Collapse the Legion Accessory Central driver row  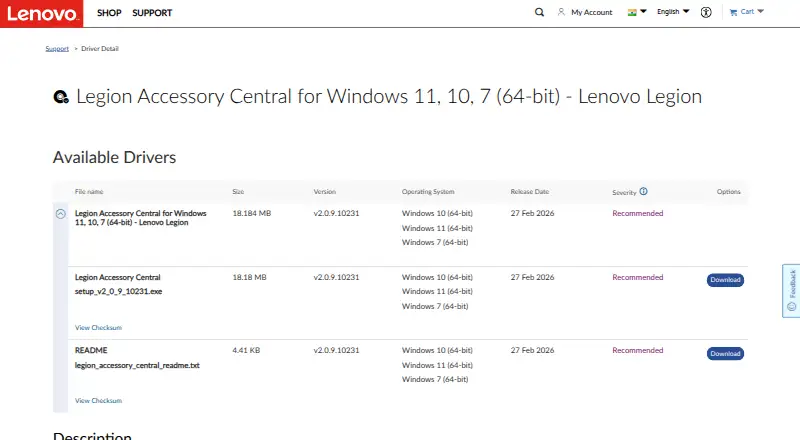(61, 214)
